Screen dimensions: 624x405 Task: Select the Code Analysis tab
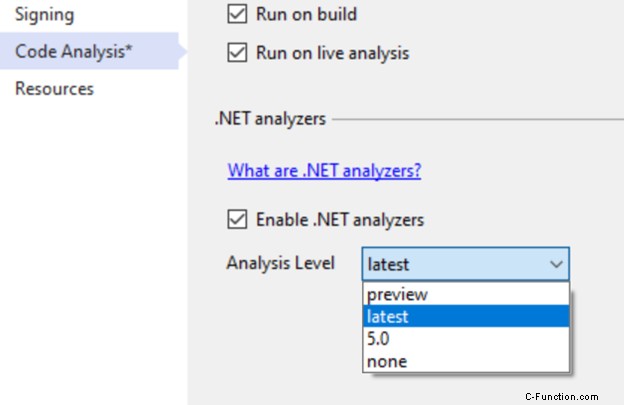coord(73,52)
